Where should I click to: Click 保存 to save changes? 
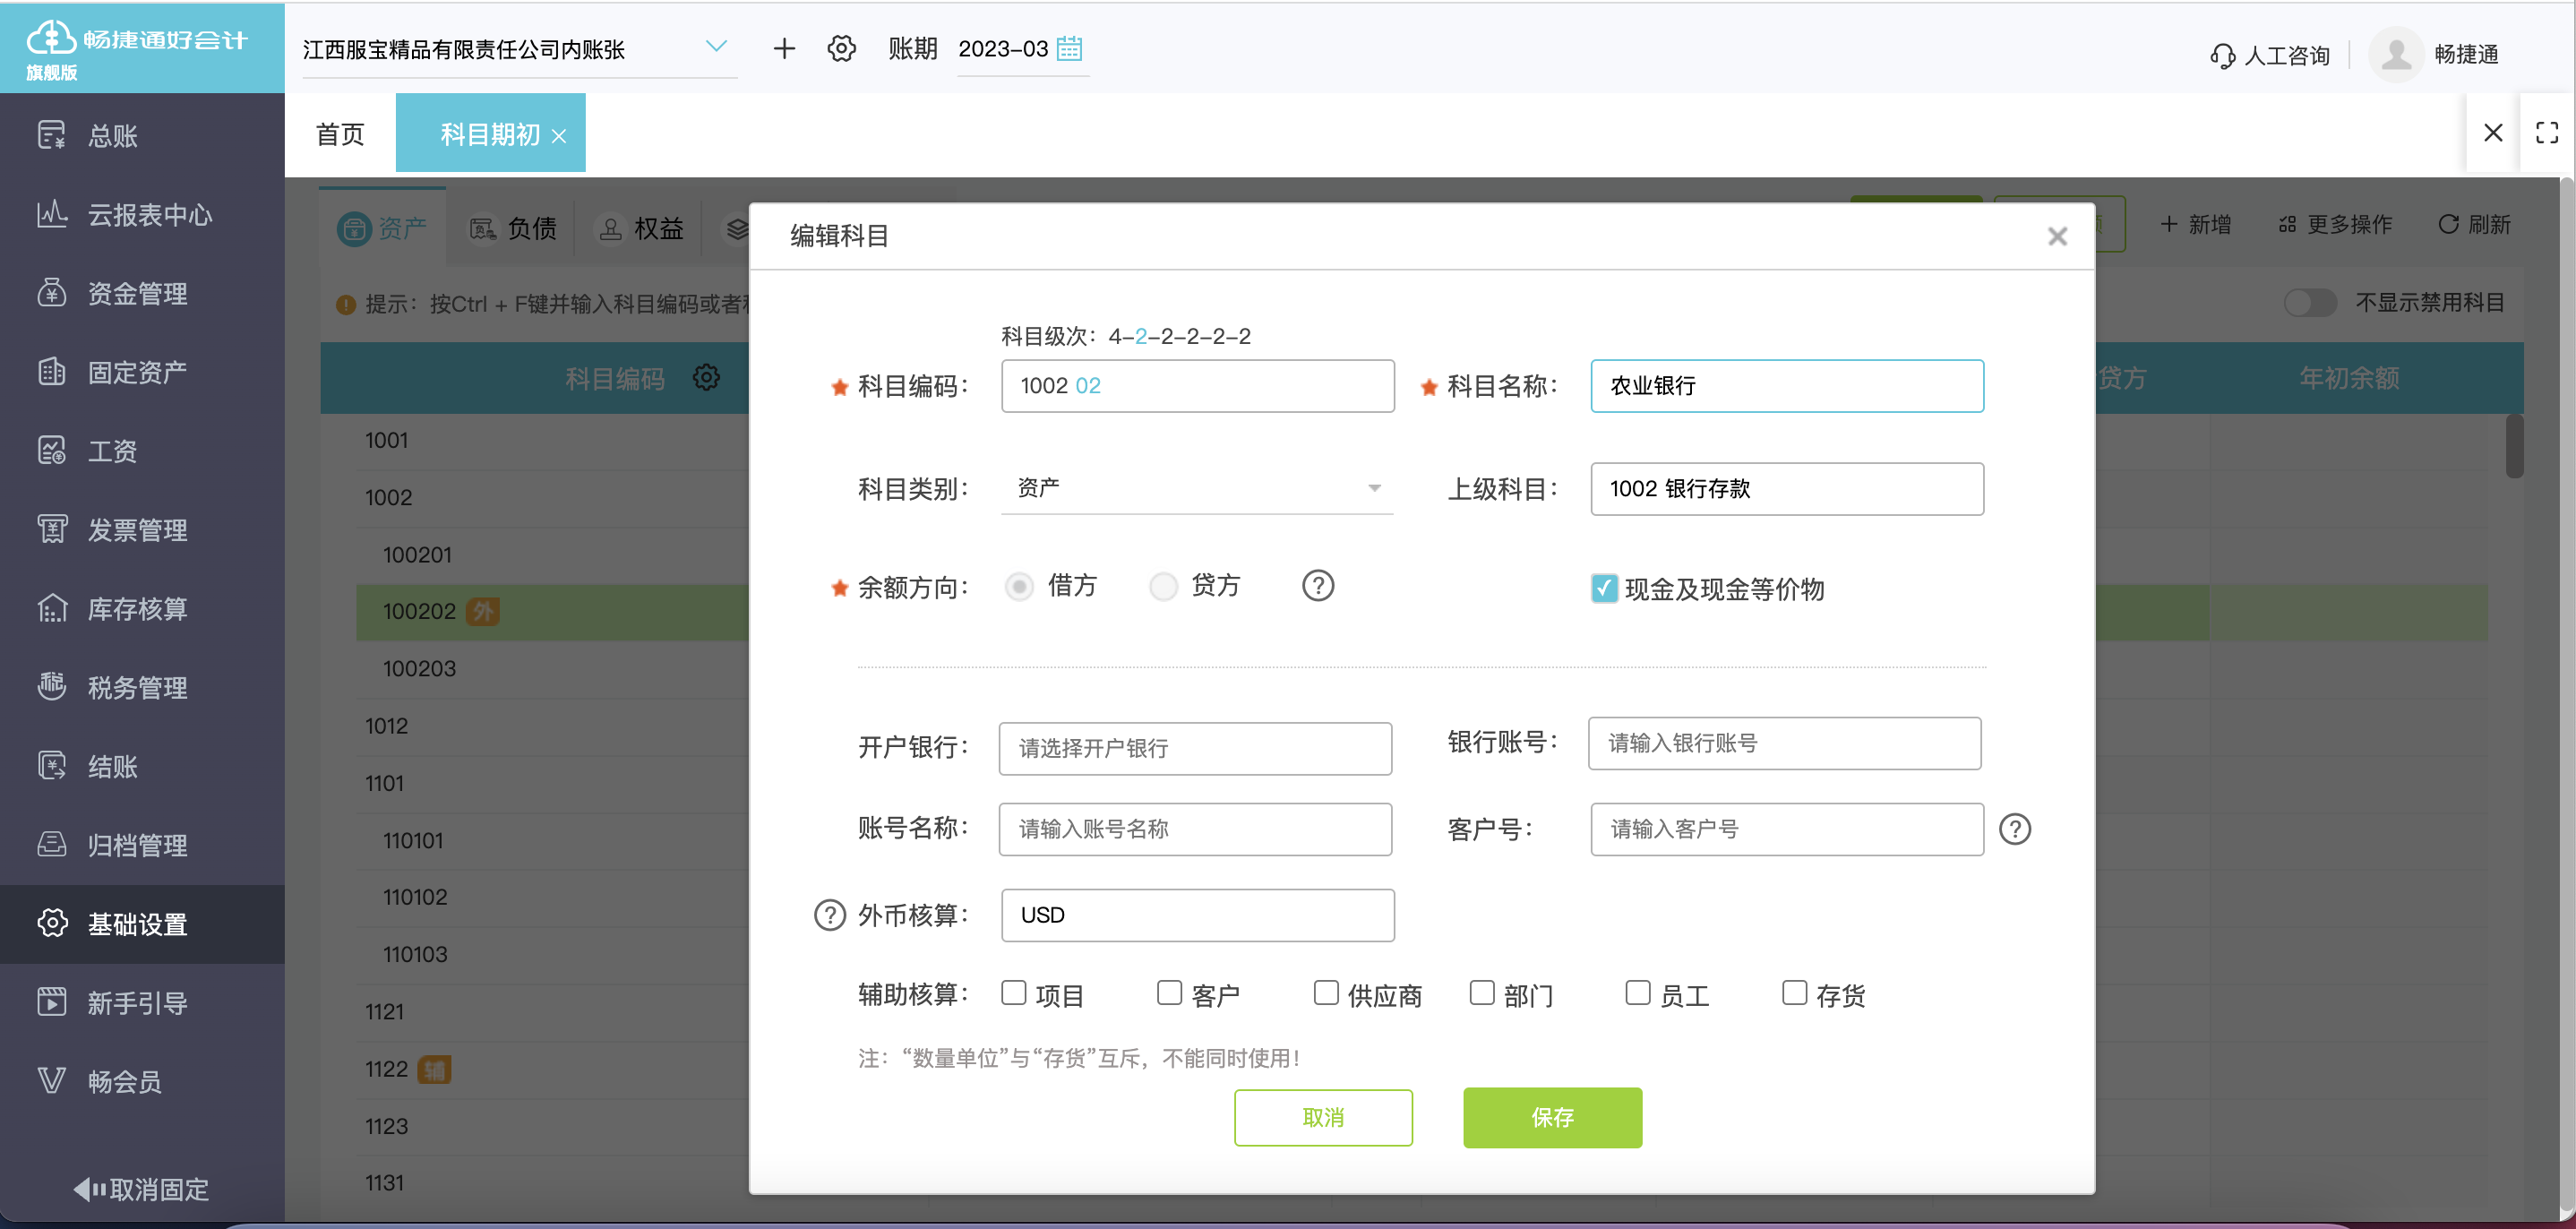(1550, 1119)
